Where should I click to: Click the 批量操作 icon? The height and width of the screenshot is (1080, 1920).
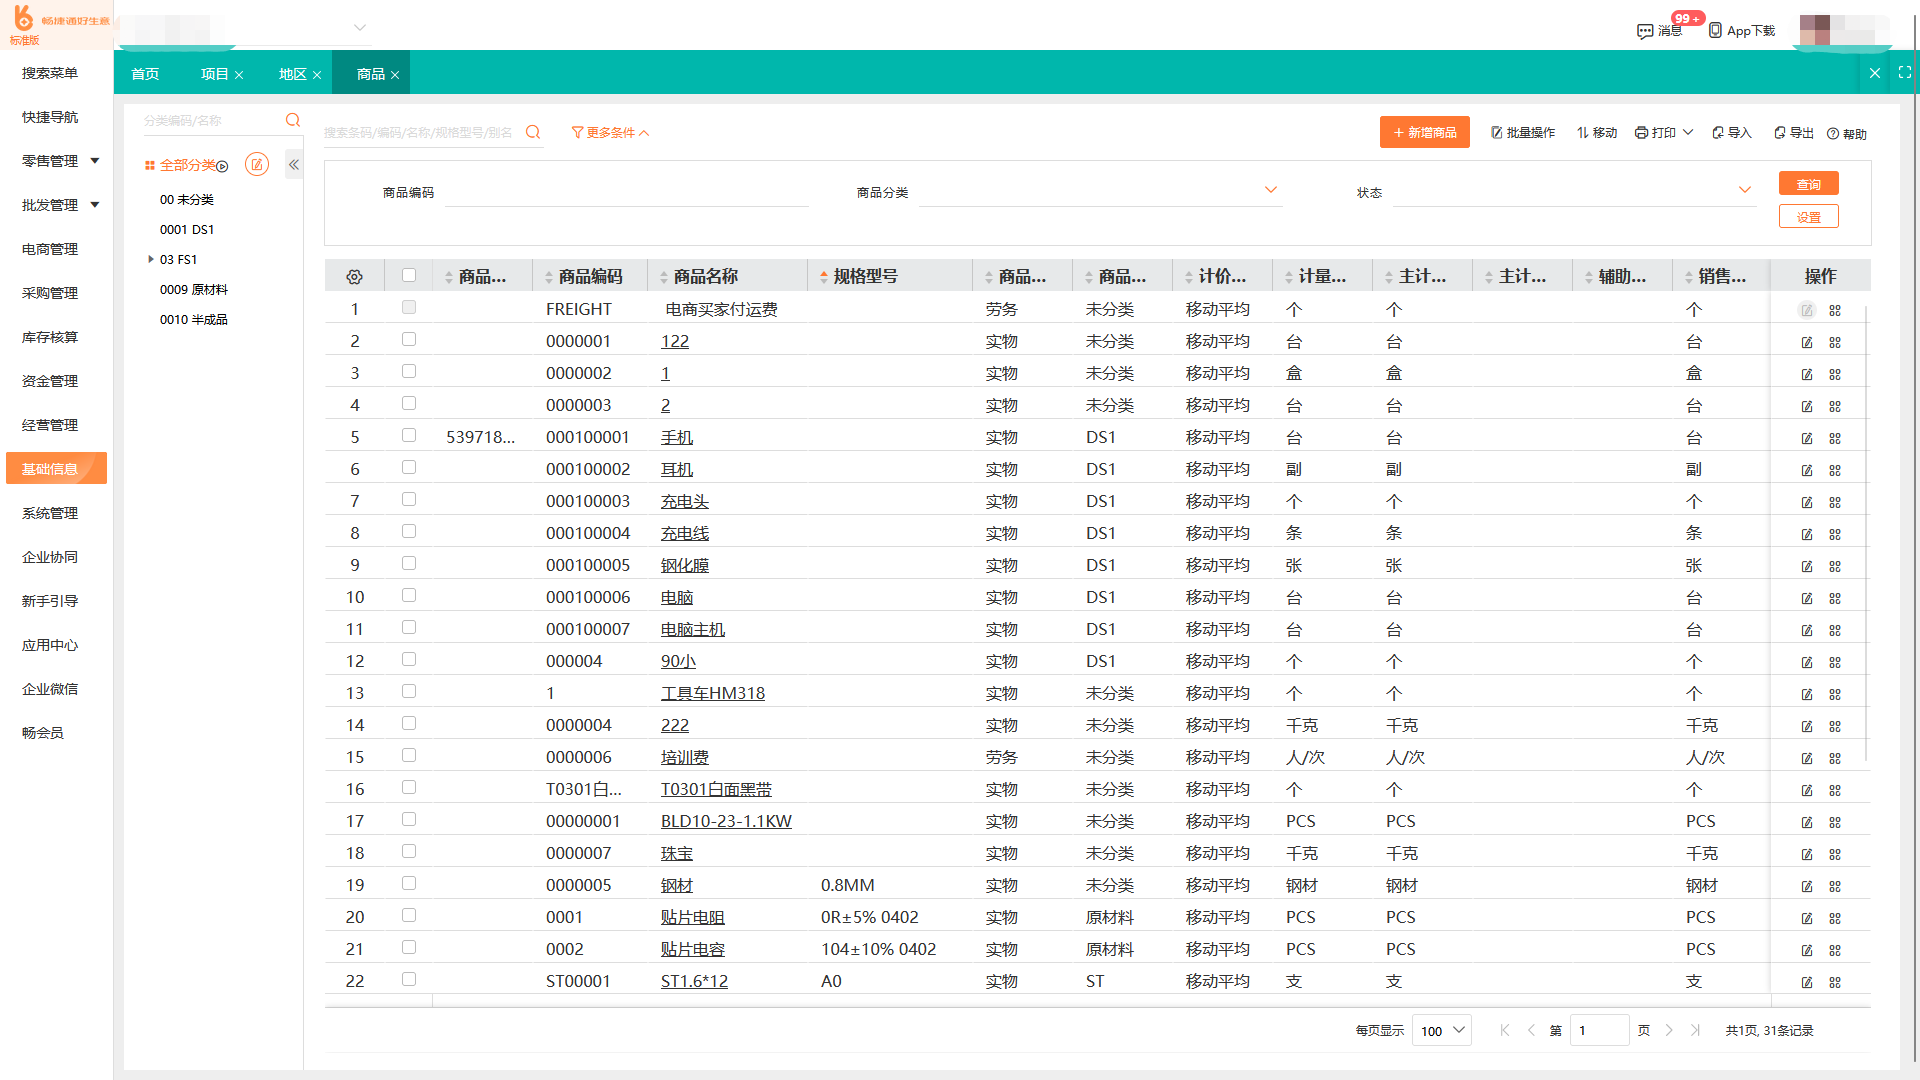tap(1491, 132)
